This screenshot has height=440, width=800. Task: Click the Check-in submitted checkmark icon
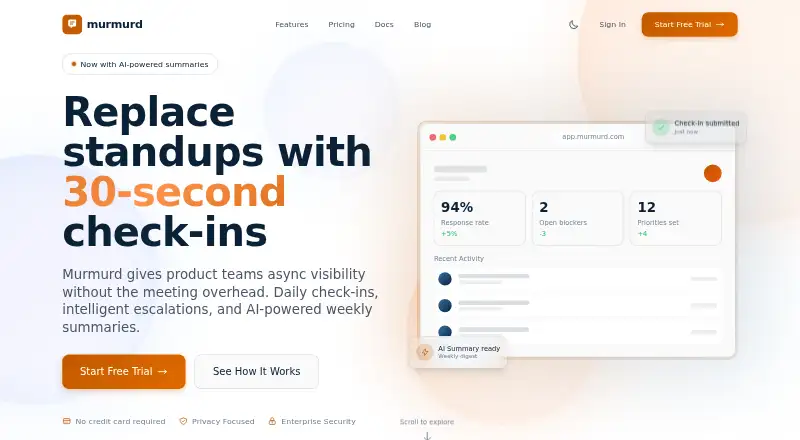click(661, 127)
